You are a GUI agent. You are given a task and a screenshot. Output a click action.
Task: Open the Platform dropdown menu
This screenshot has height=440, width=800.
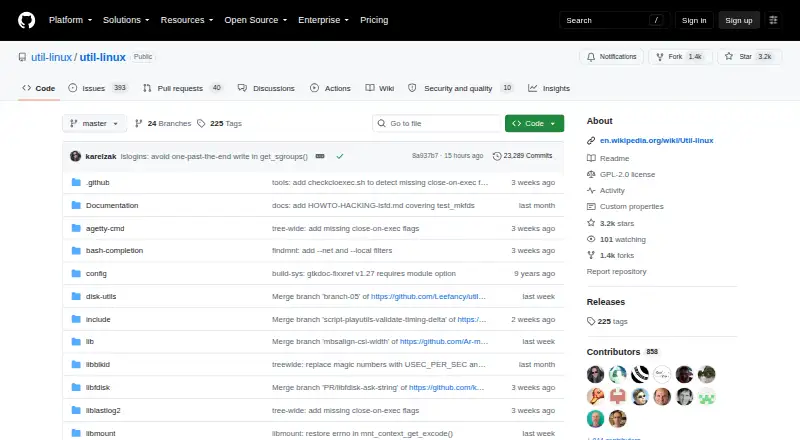[x=70, y=20]
